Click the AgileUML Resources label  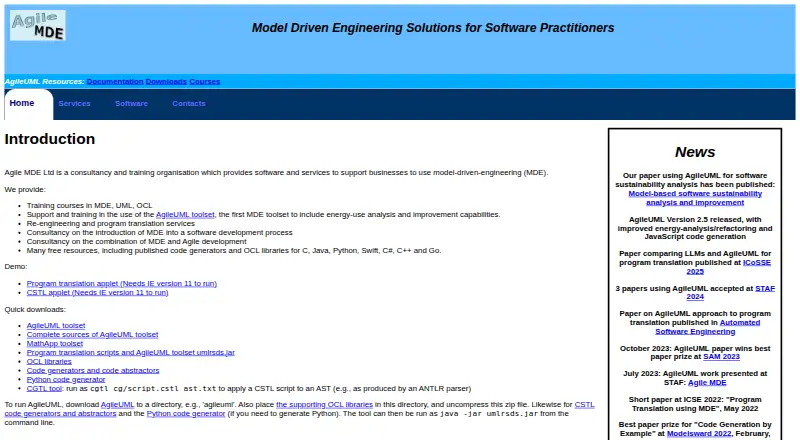click(44, 82)
